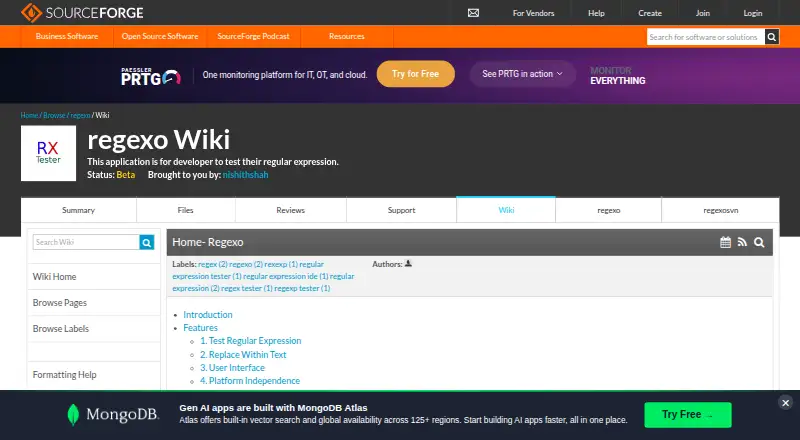Open Resources menu
This screenshot has width=800, height=440.
tap(347, 36)
